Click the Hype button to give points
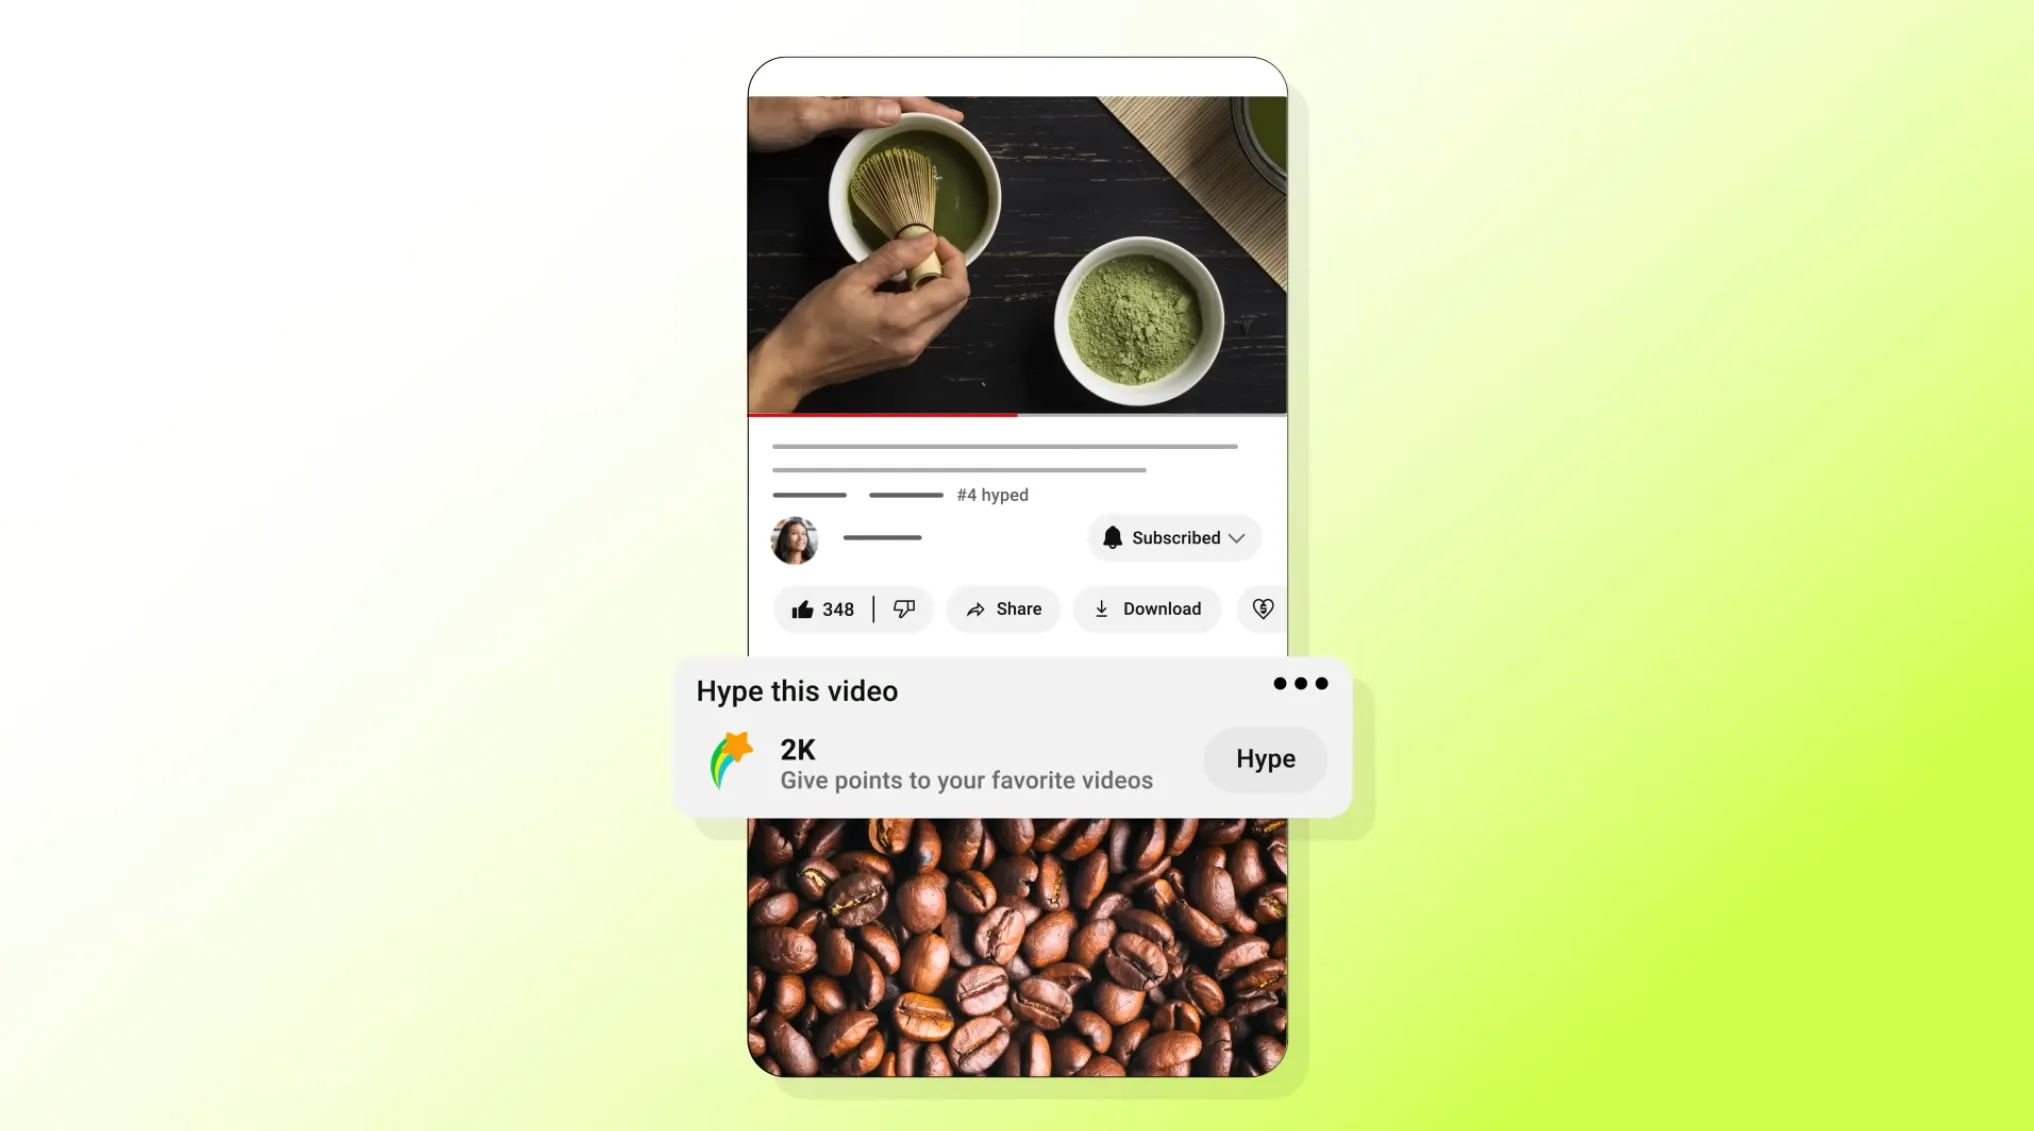 point(1264,759)
